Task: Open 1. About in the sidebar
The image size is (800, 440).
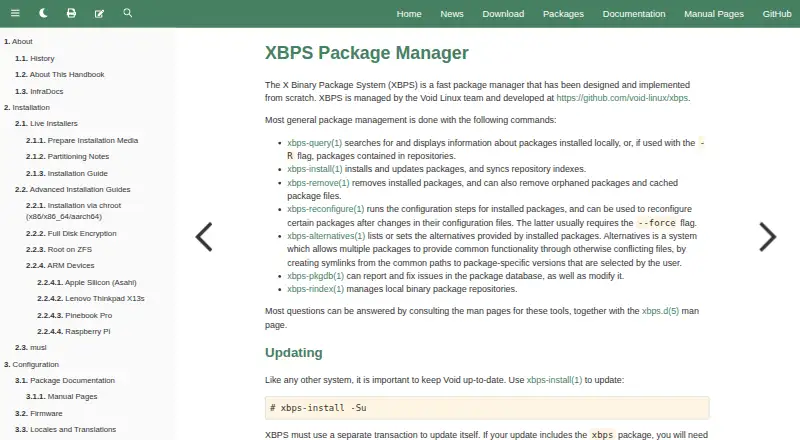Action: [18, 41]
